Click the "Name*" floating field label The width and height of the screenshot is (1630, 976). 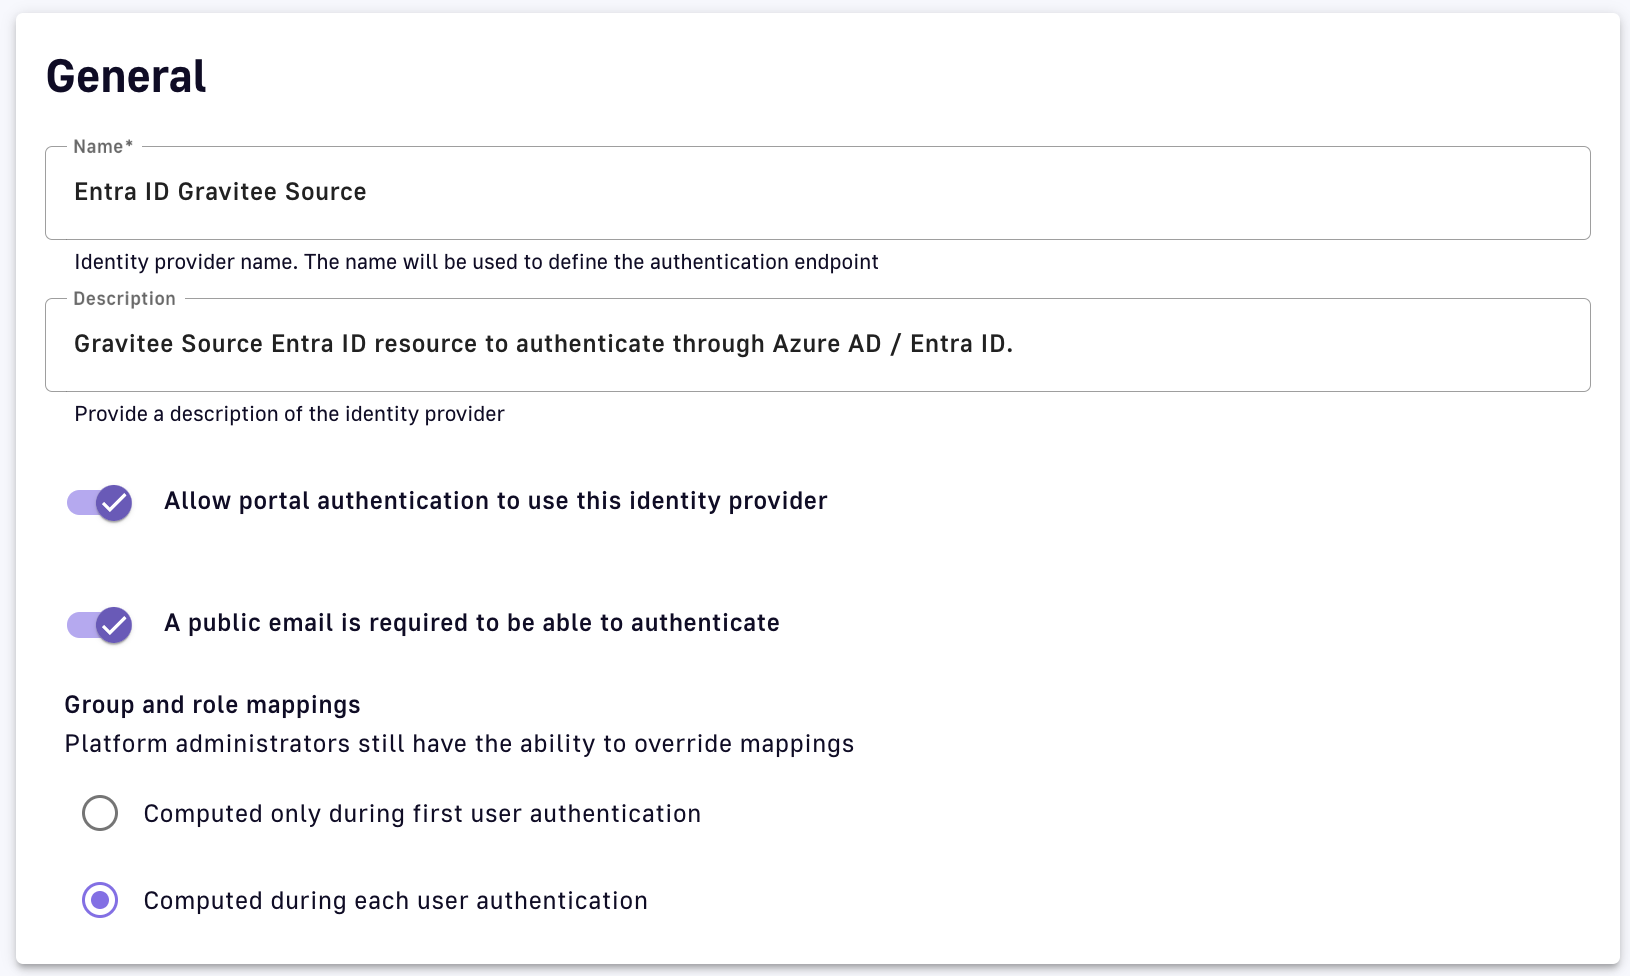(x=103, y=147)
